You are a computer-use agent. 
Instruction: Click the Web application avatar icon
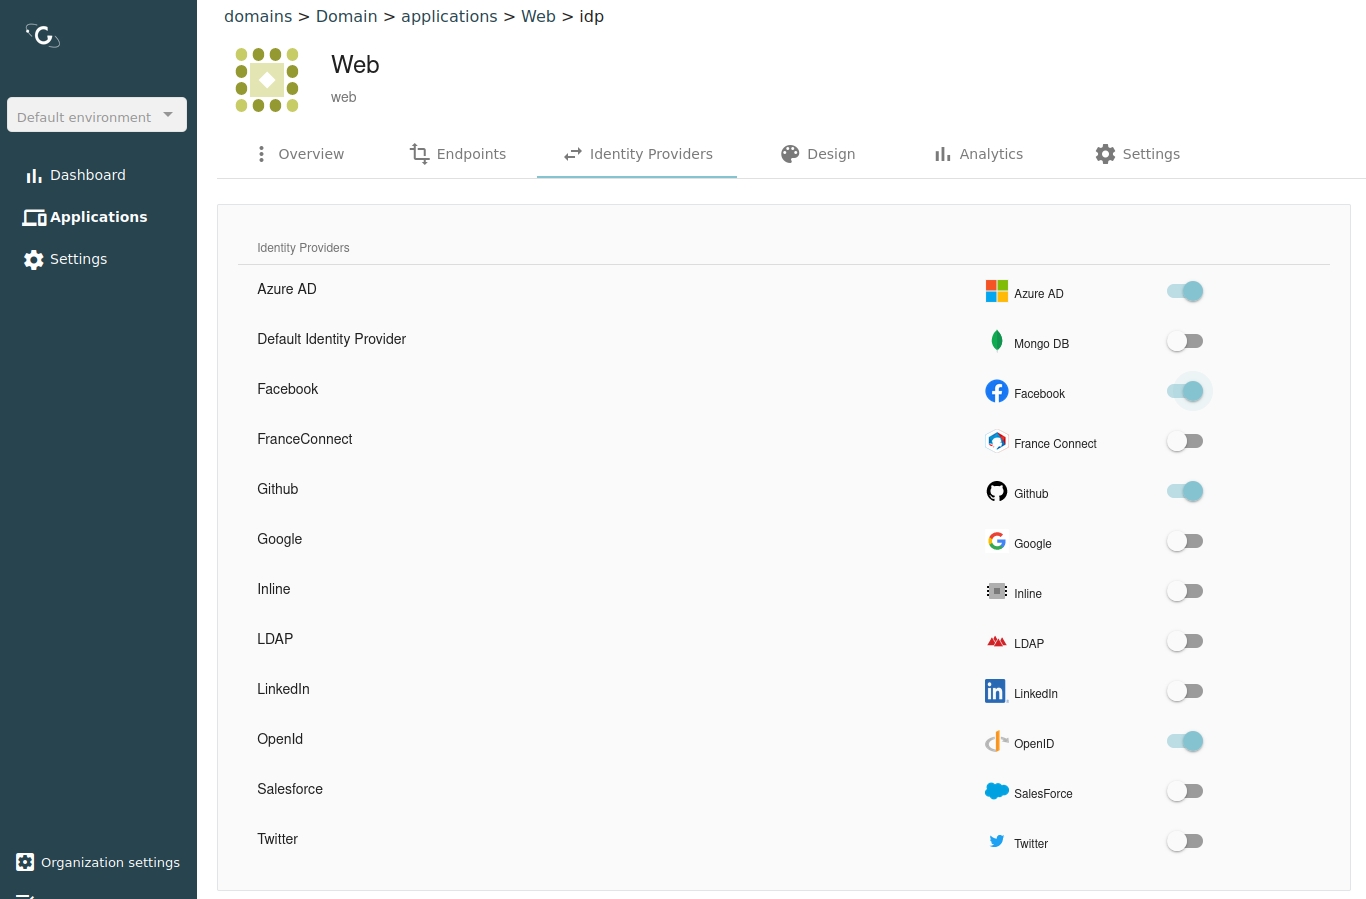click(267, 80)
